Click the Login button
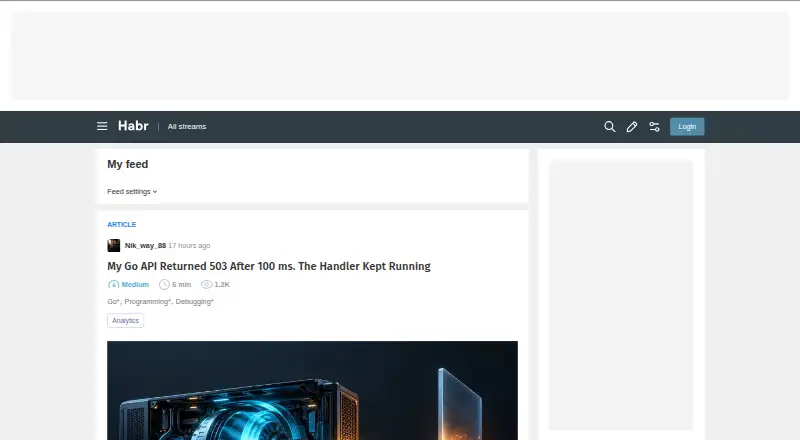 click(x=687, y=127)
